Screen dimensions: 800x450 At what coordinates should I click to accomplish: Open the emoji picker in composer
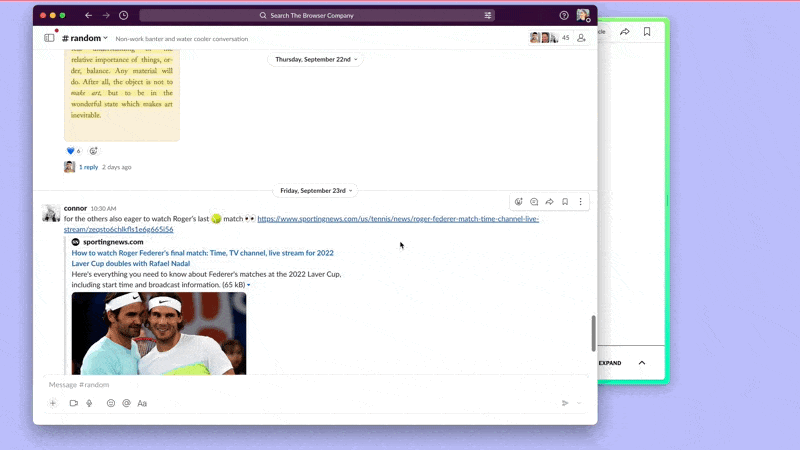tap(111, 403)
